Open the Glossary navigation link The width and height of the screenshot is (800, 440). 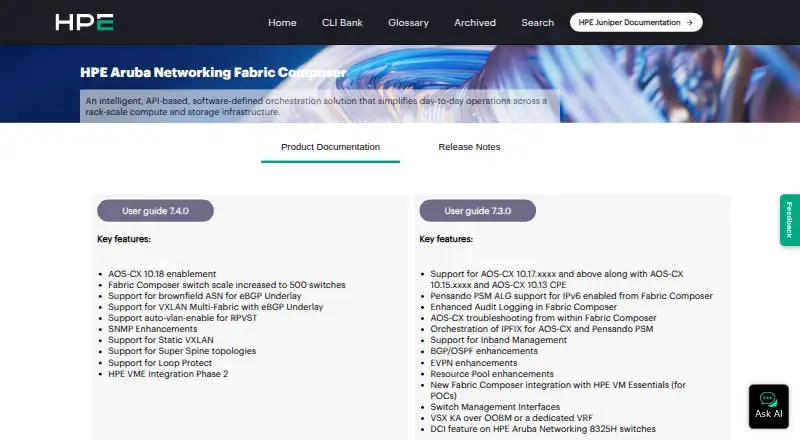(408, 22)
